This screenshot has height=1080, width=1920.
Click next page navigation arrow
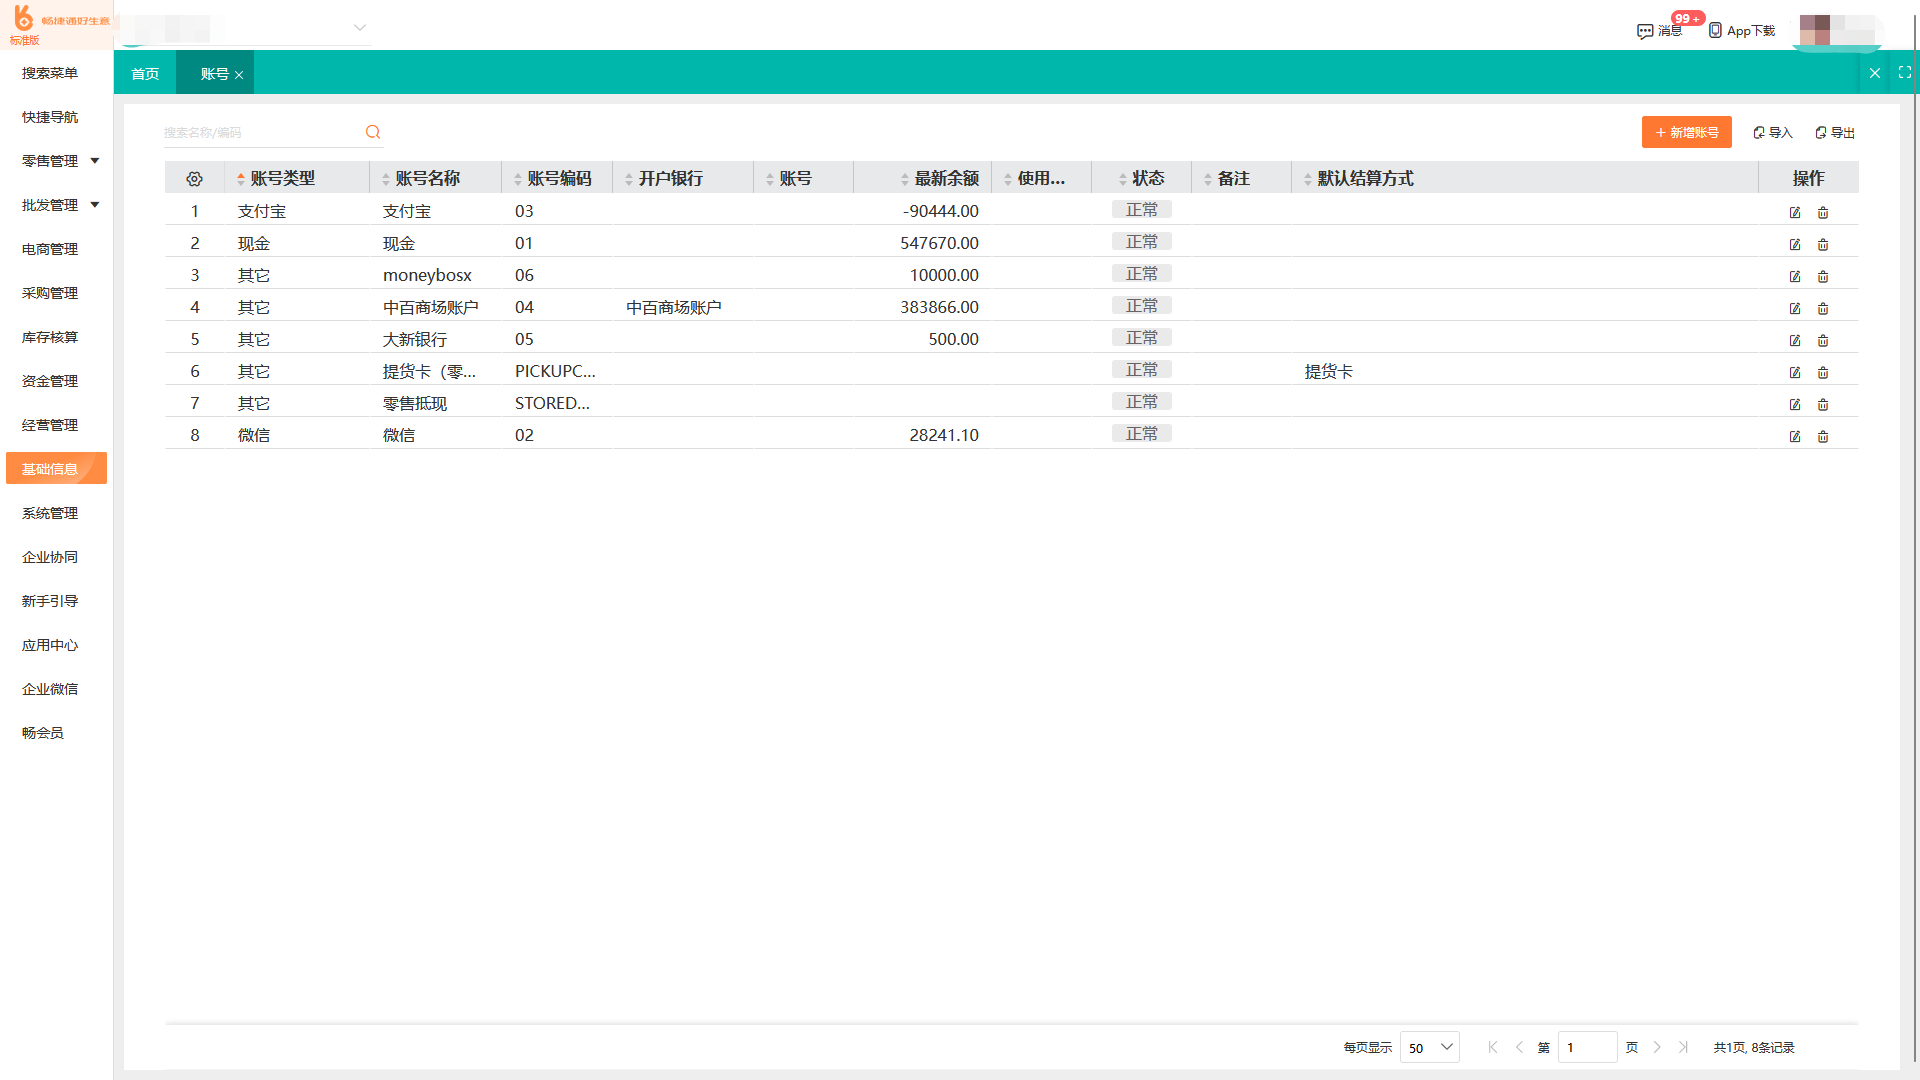click(x=1658, y=1046)
